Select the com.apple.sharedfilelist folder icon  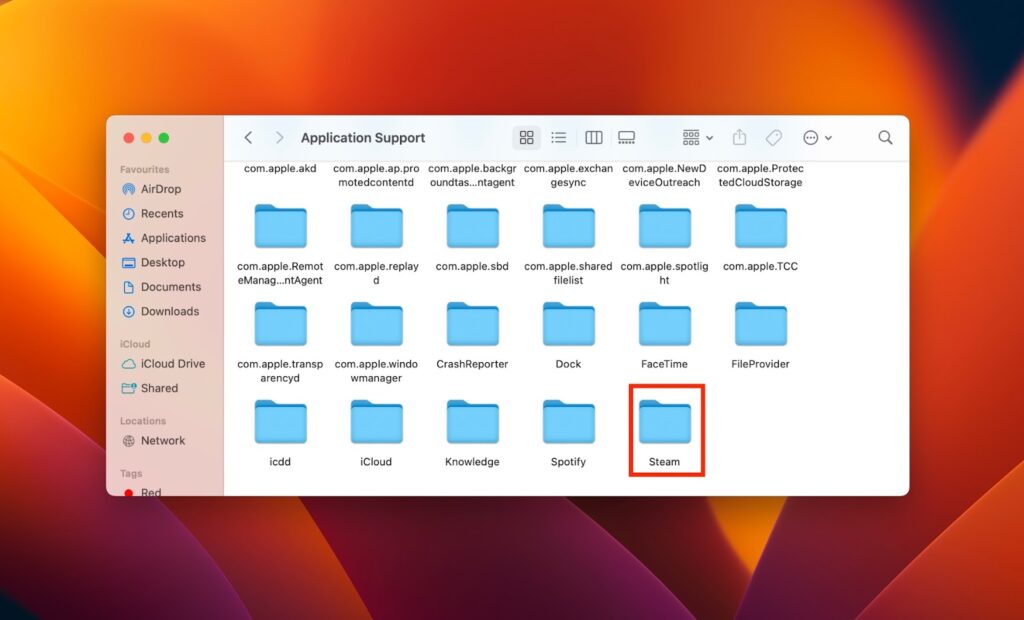click(568, 226)
